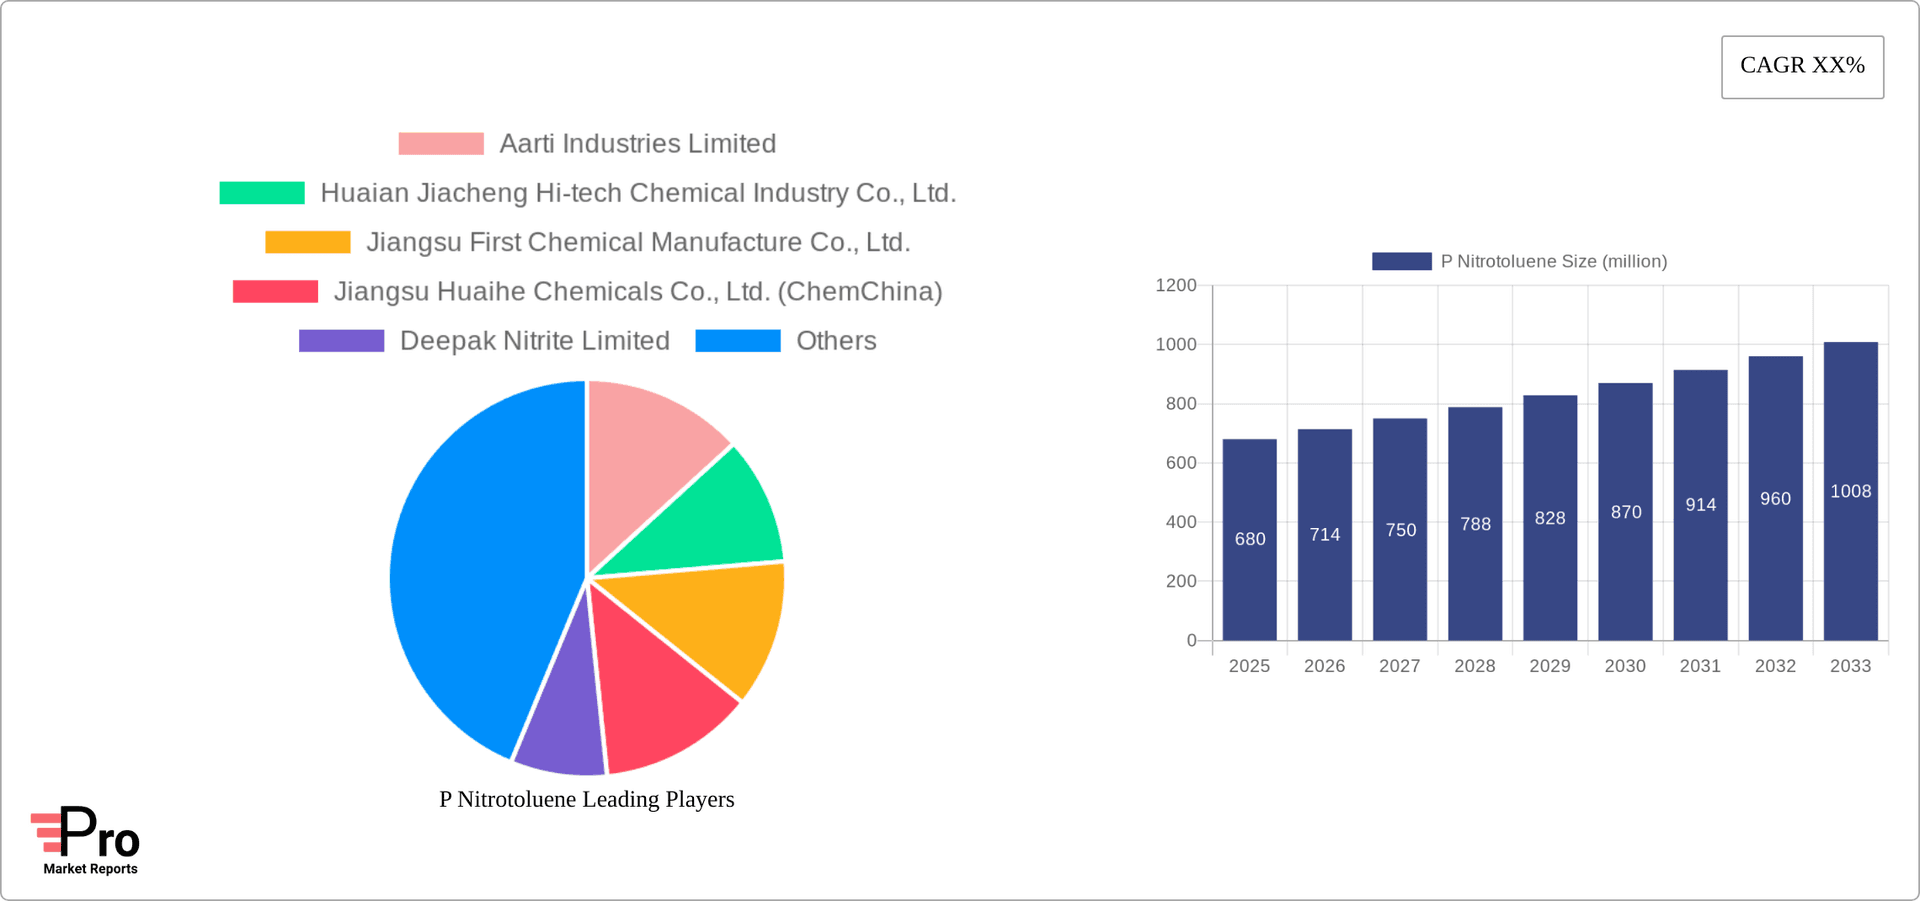This screenshot has width=1920, height=901.
Task: Click the 870 bar for 2030
Action: click(x=1624, y=510)
